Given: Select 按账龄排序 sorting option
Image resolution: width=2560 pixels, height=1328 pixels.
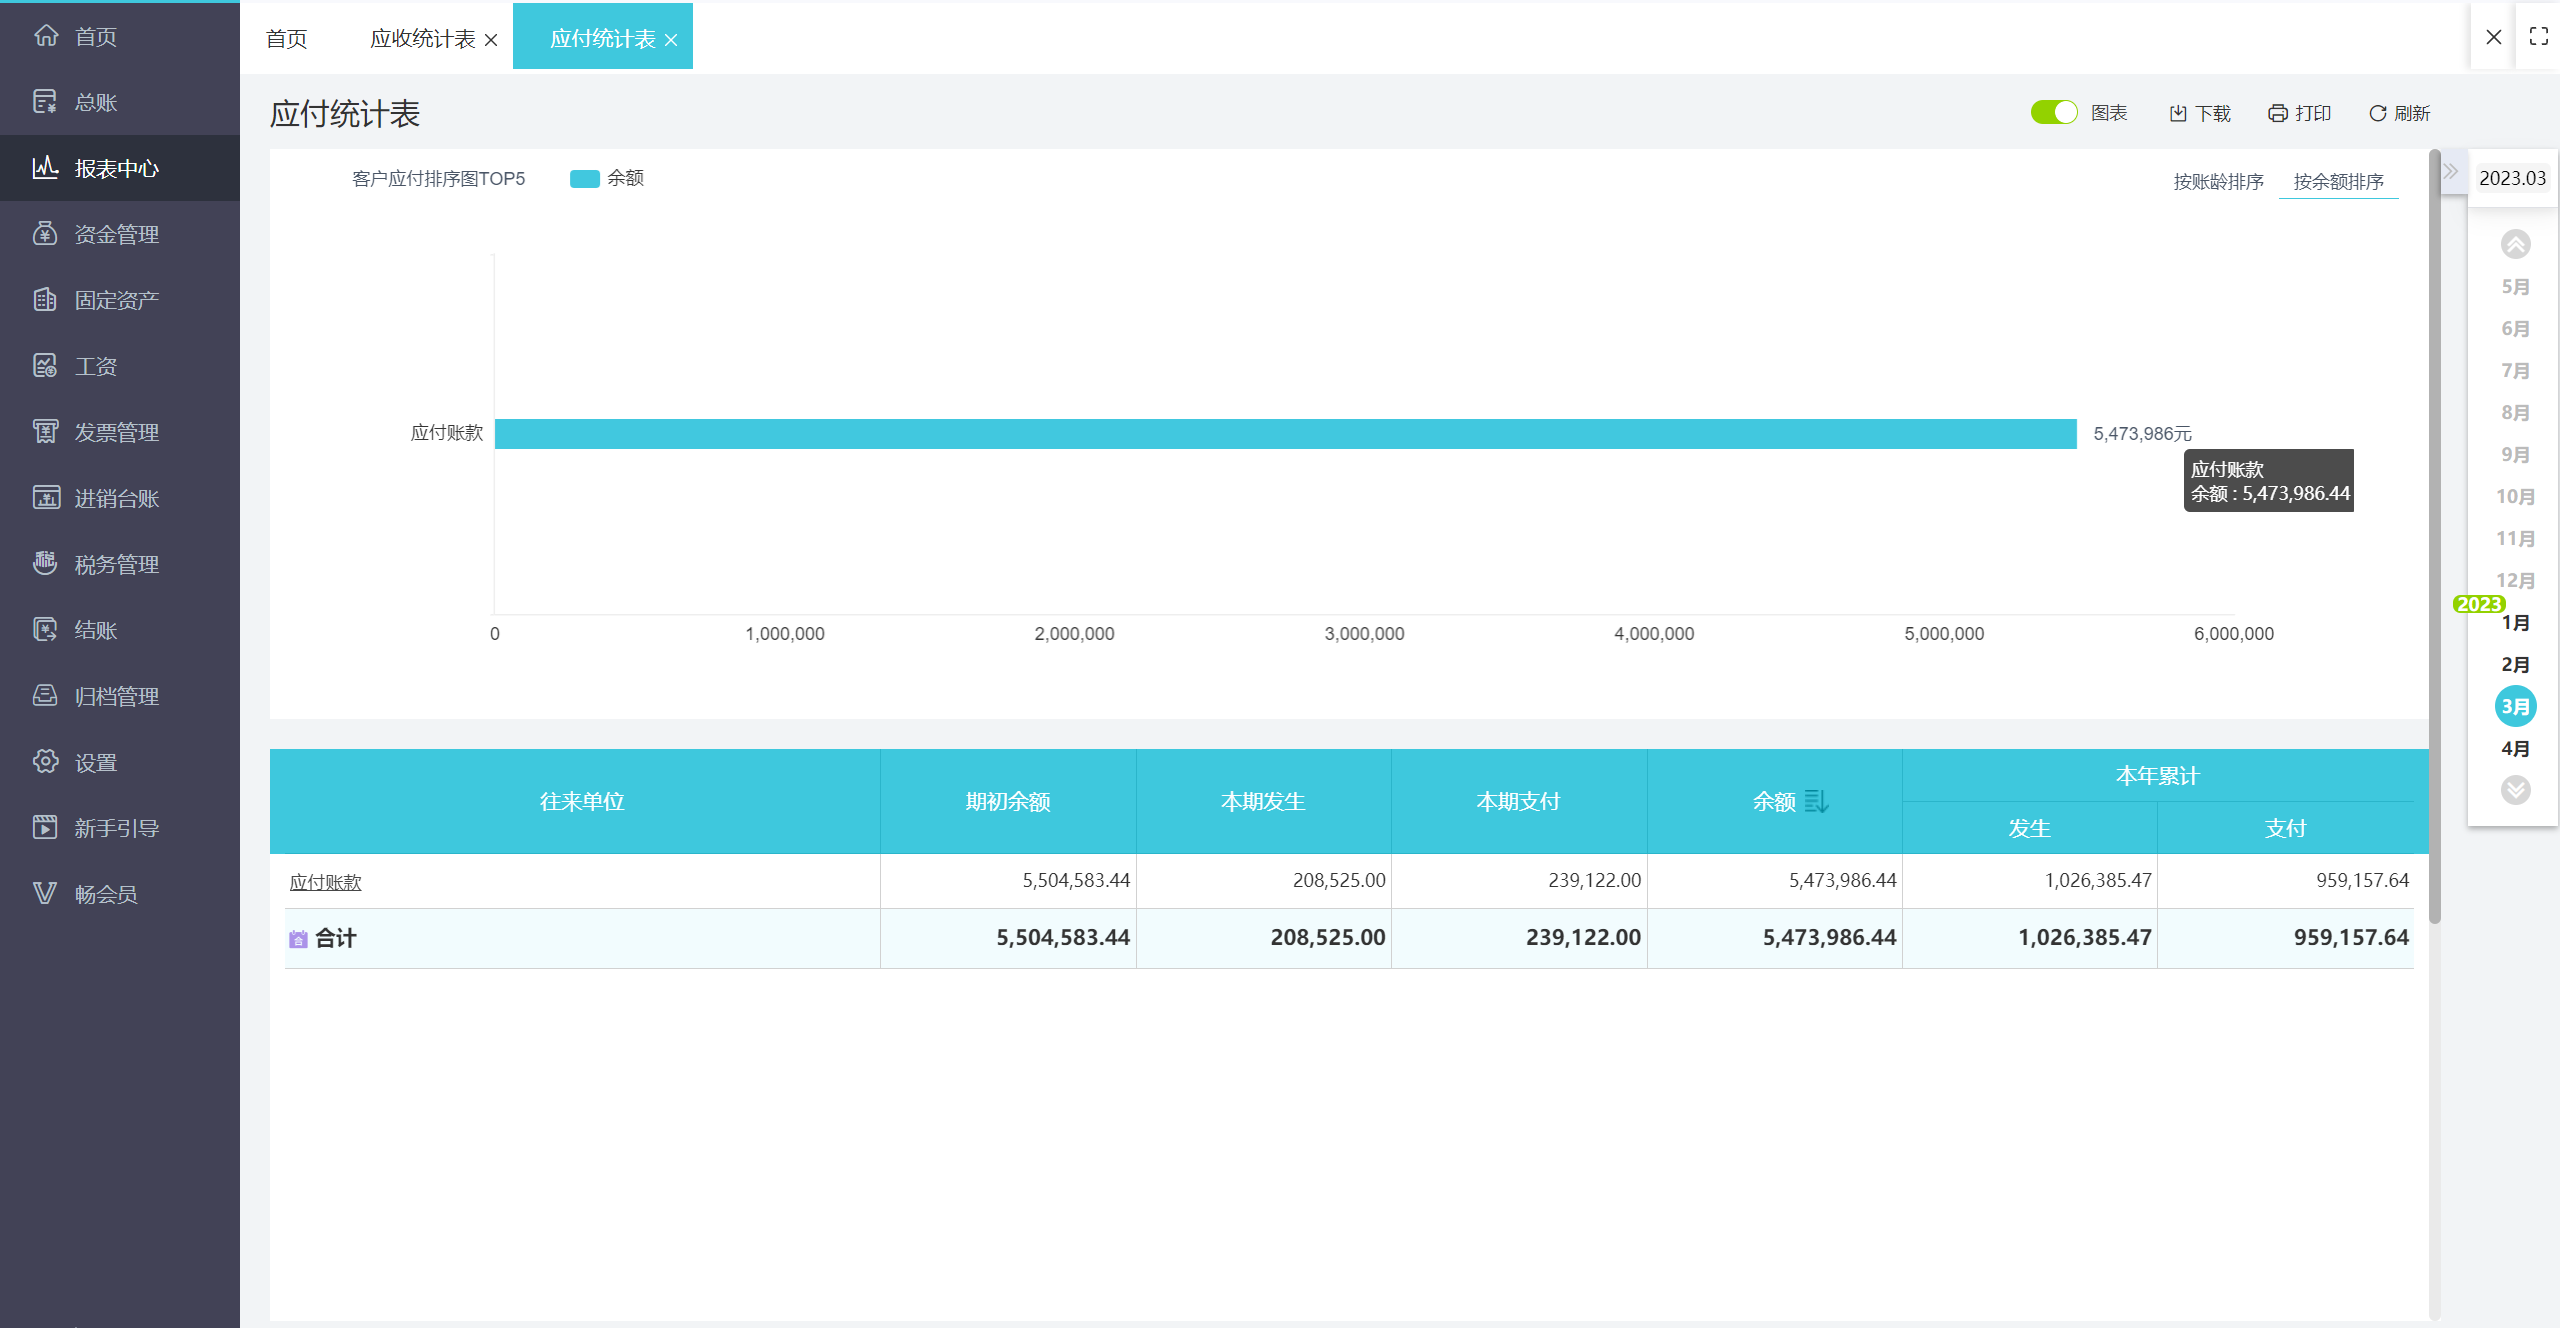Looking at the screenshot, I should (x=2215, y=180).
